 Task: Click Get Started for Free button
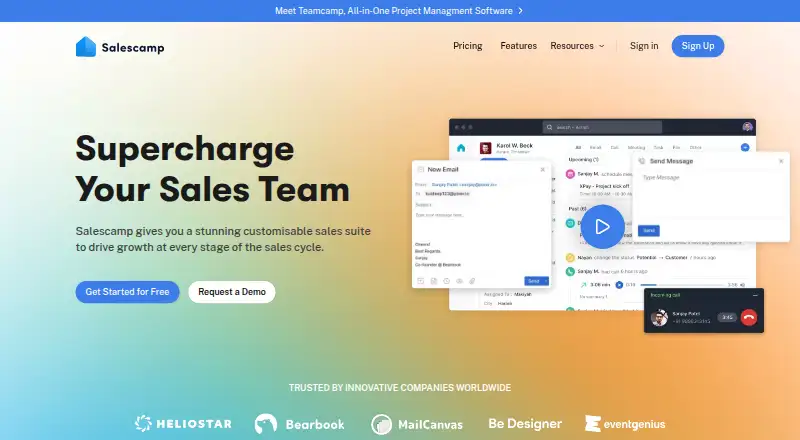pos(128,292)
